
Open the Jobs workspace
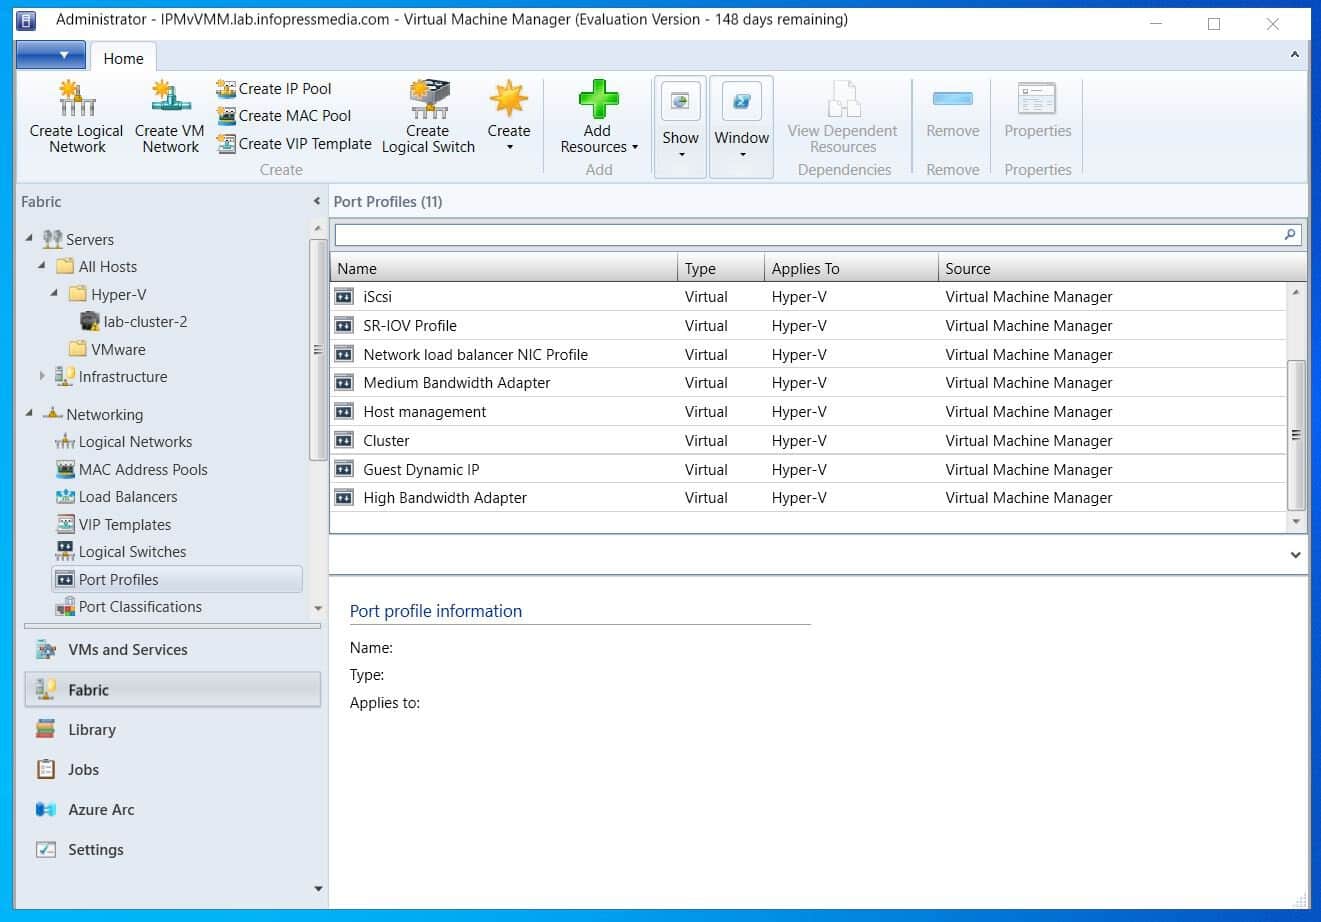(x=84, y=769)
